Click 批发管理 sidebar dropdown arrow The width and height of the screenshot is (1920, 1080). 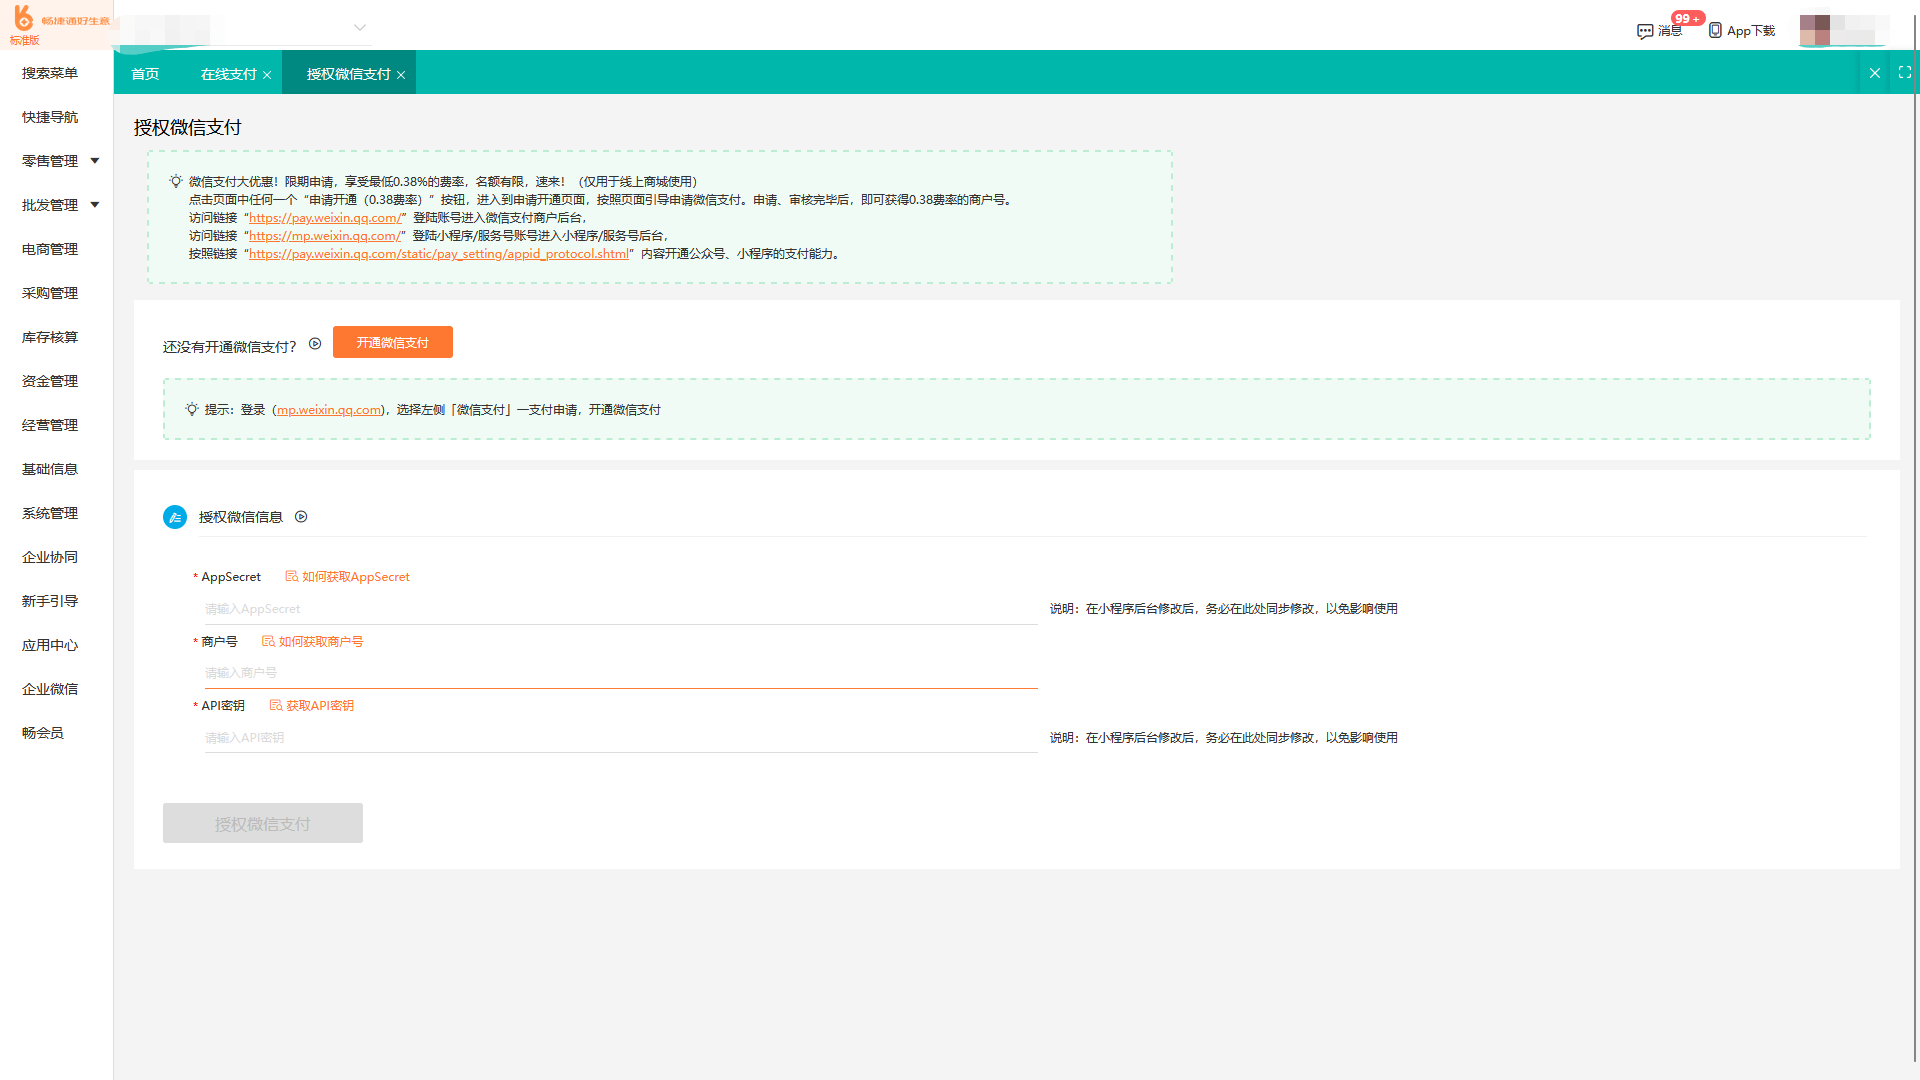click(95, 204)
